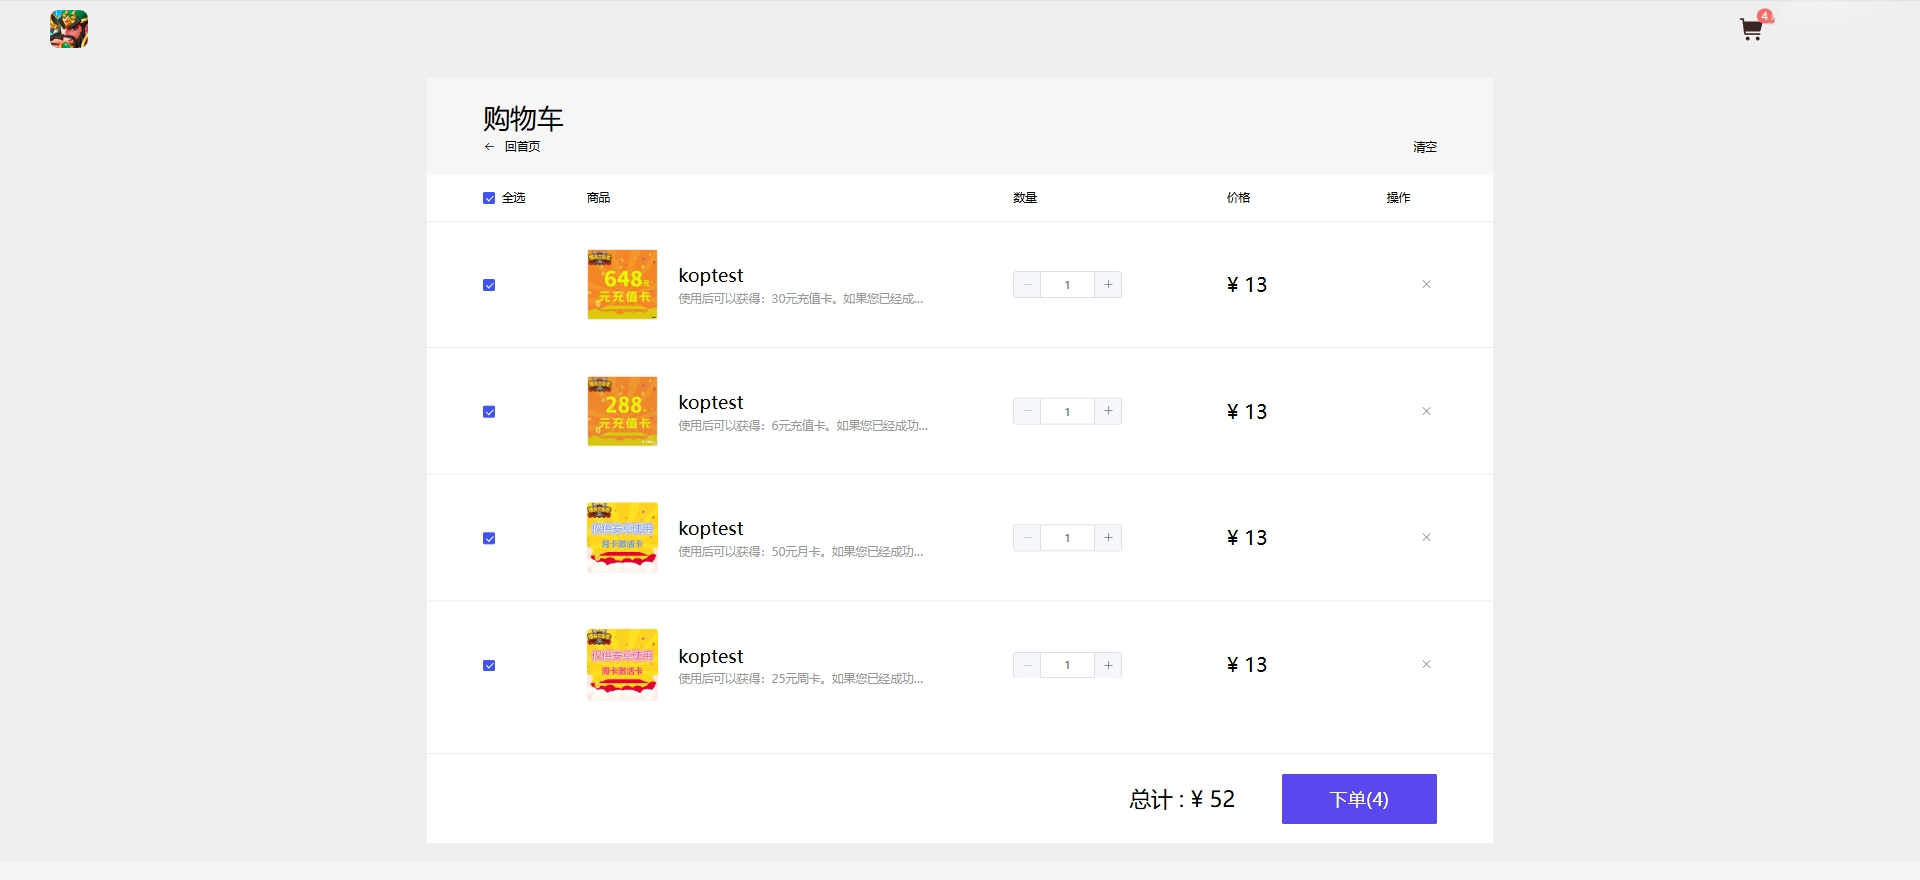This screenshot has width=1920, height=880.
Task: Open the 周卡激活卡 product image
Action: tap(622, 665)
